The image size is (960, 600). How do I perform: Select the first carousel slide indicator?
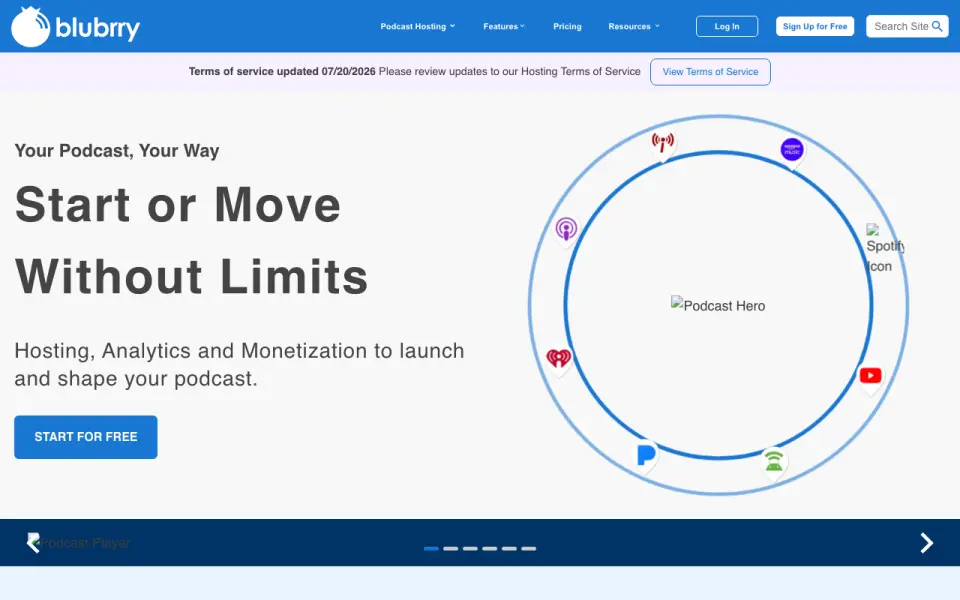(431, 549)
